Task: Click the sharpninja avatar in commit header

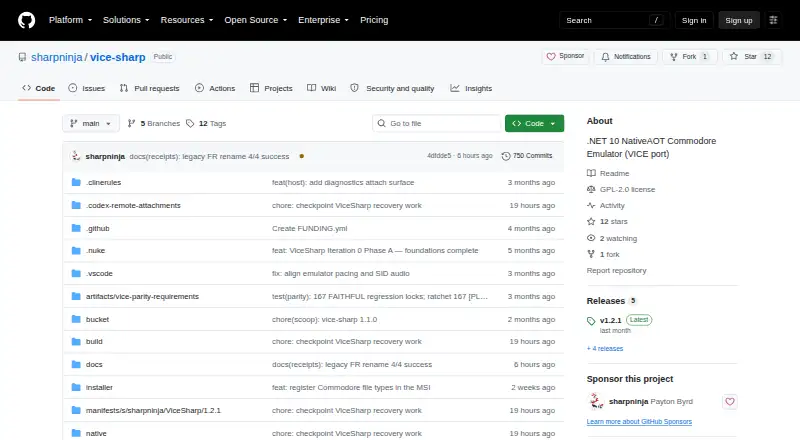Action: point(76,156)
